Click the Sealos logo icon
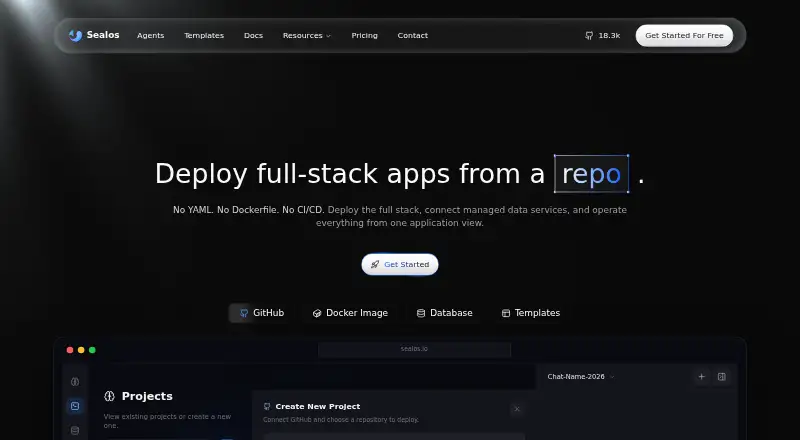This screenshot has height=440, width=800. 76,35
